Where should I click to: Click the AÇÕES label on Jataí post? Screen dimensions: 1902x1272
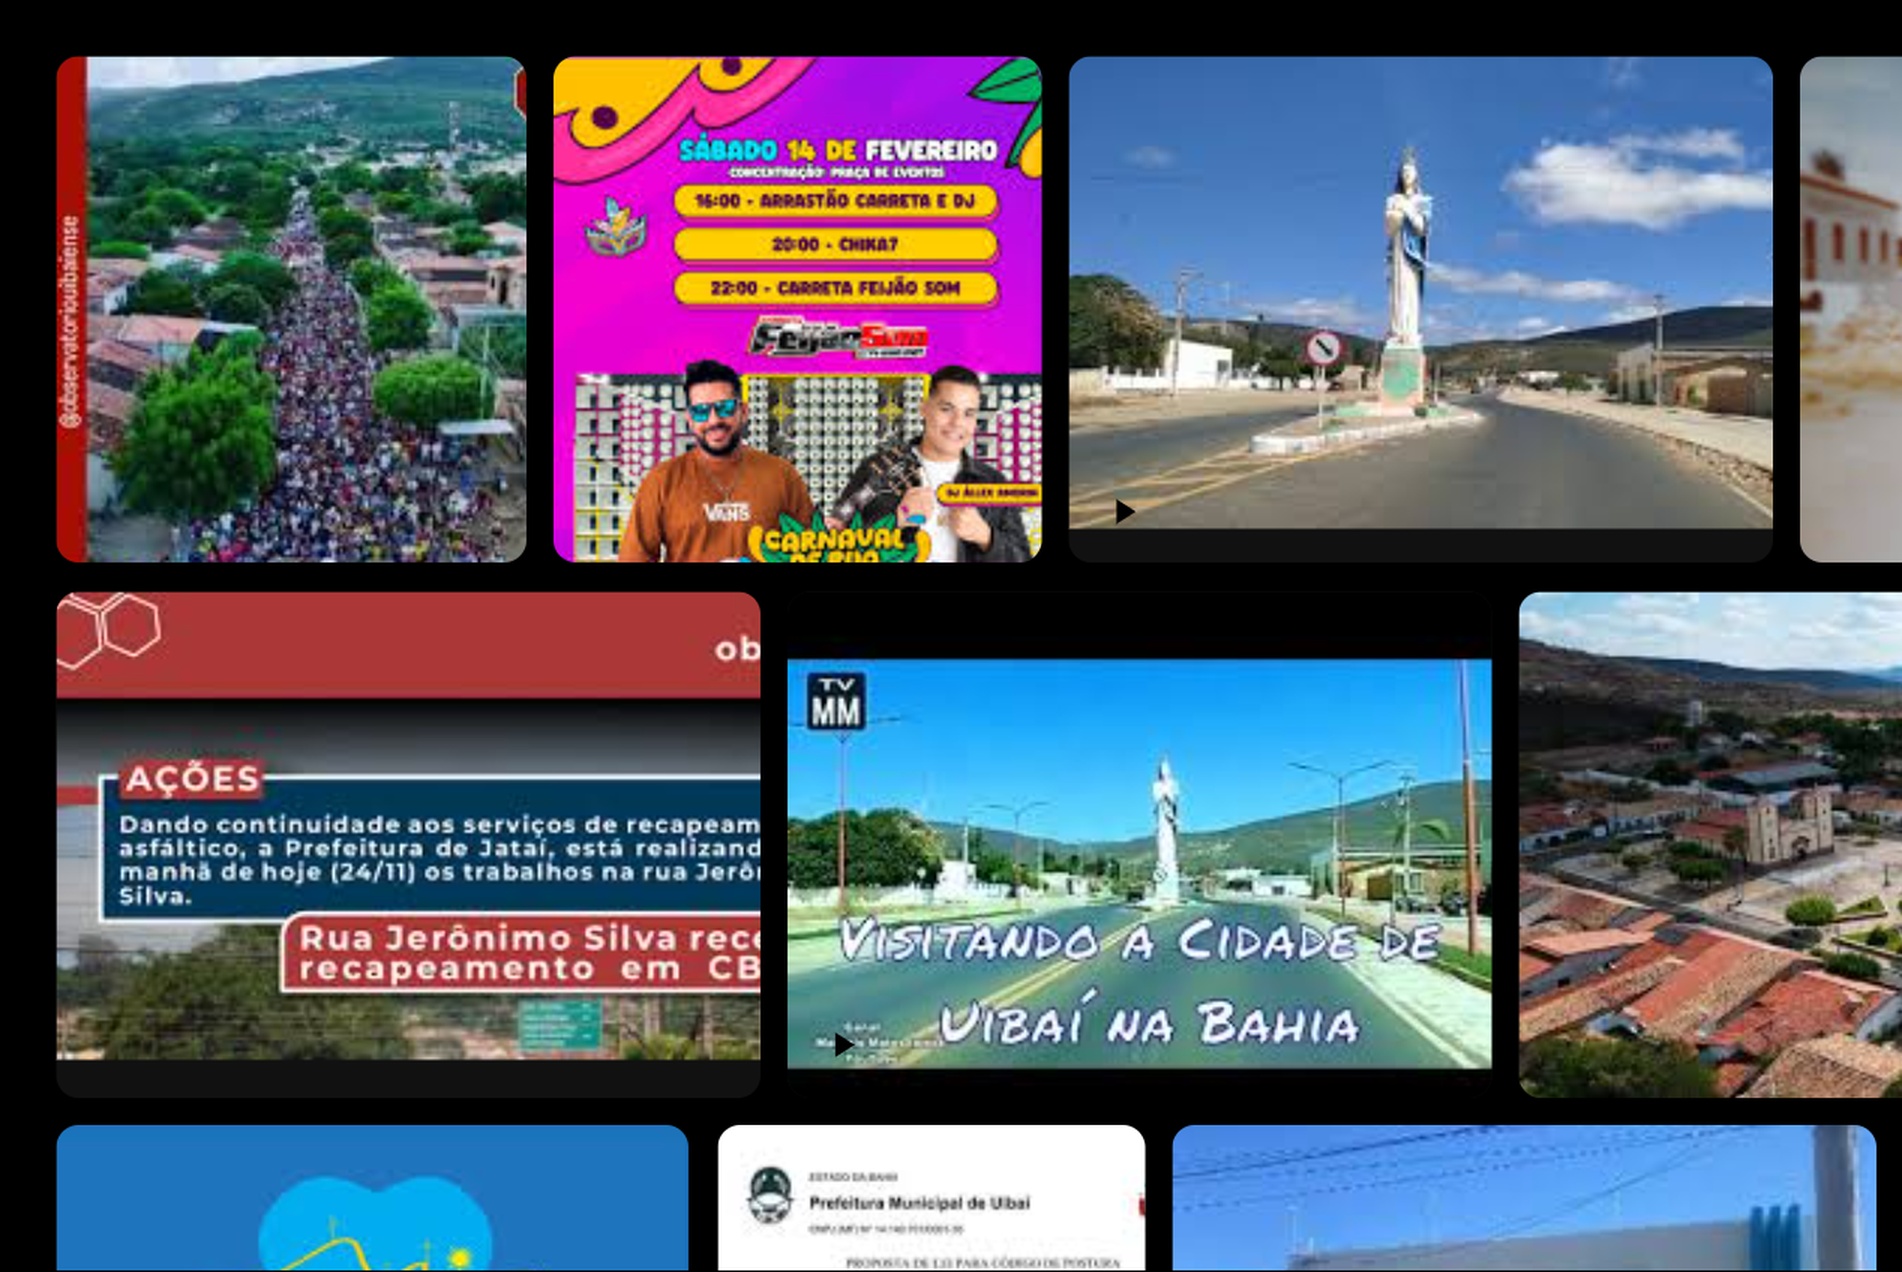tap(192, 779)
